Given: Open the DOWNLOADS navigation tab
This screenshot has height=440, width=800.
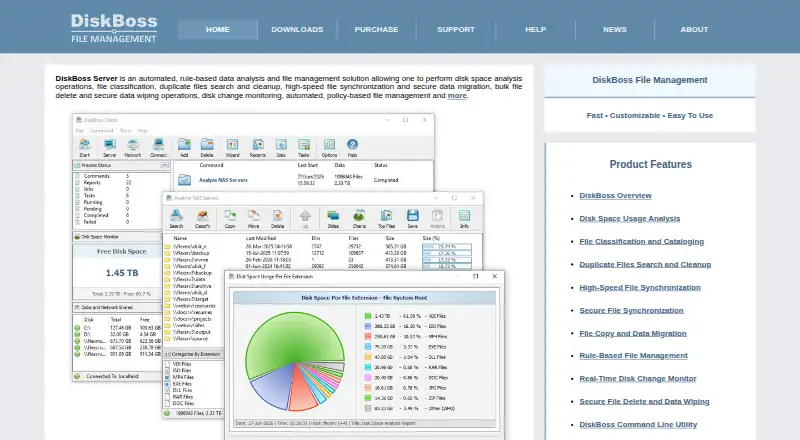Looking at the screenshot, I should [297, 30].
